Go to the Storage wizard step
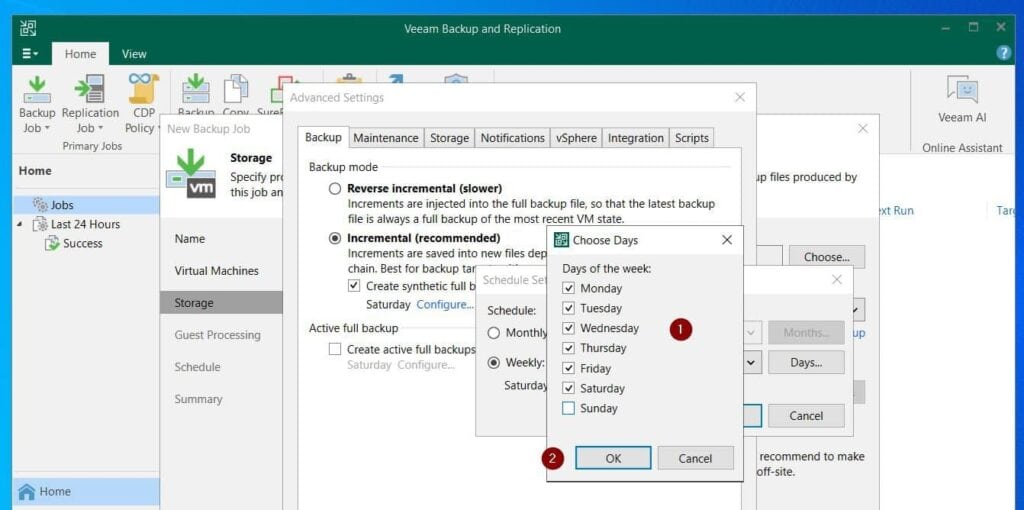 (x=221, y=303)
